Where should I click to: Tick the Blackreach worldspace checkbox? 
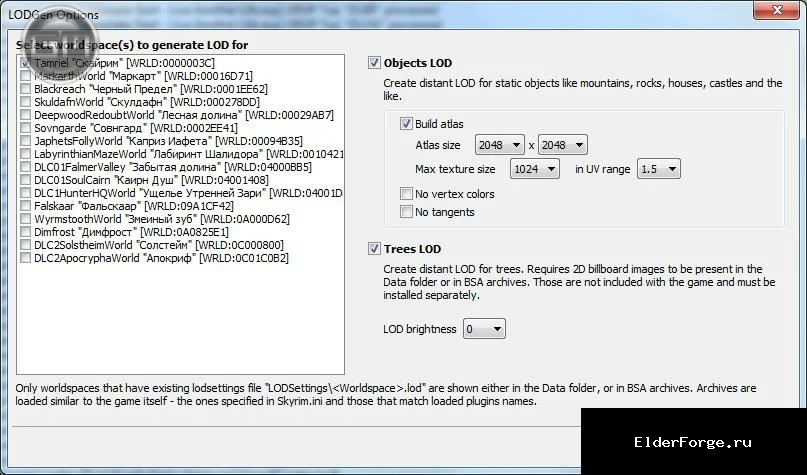(26, 88)
